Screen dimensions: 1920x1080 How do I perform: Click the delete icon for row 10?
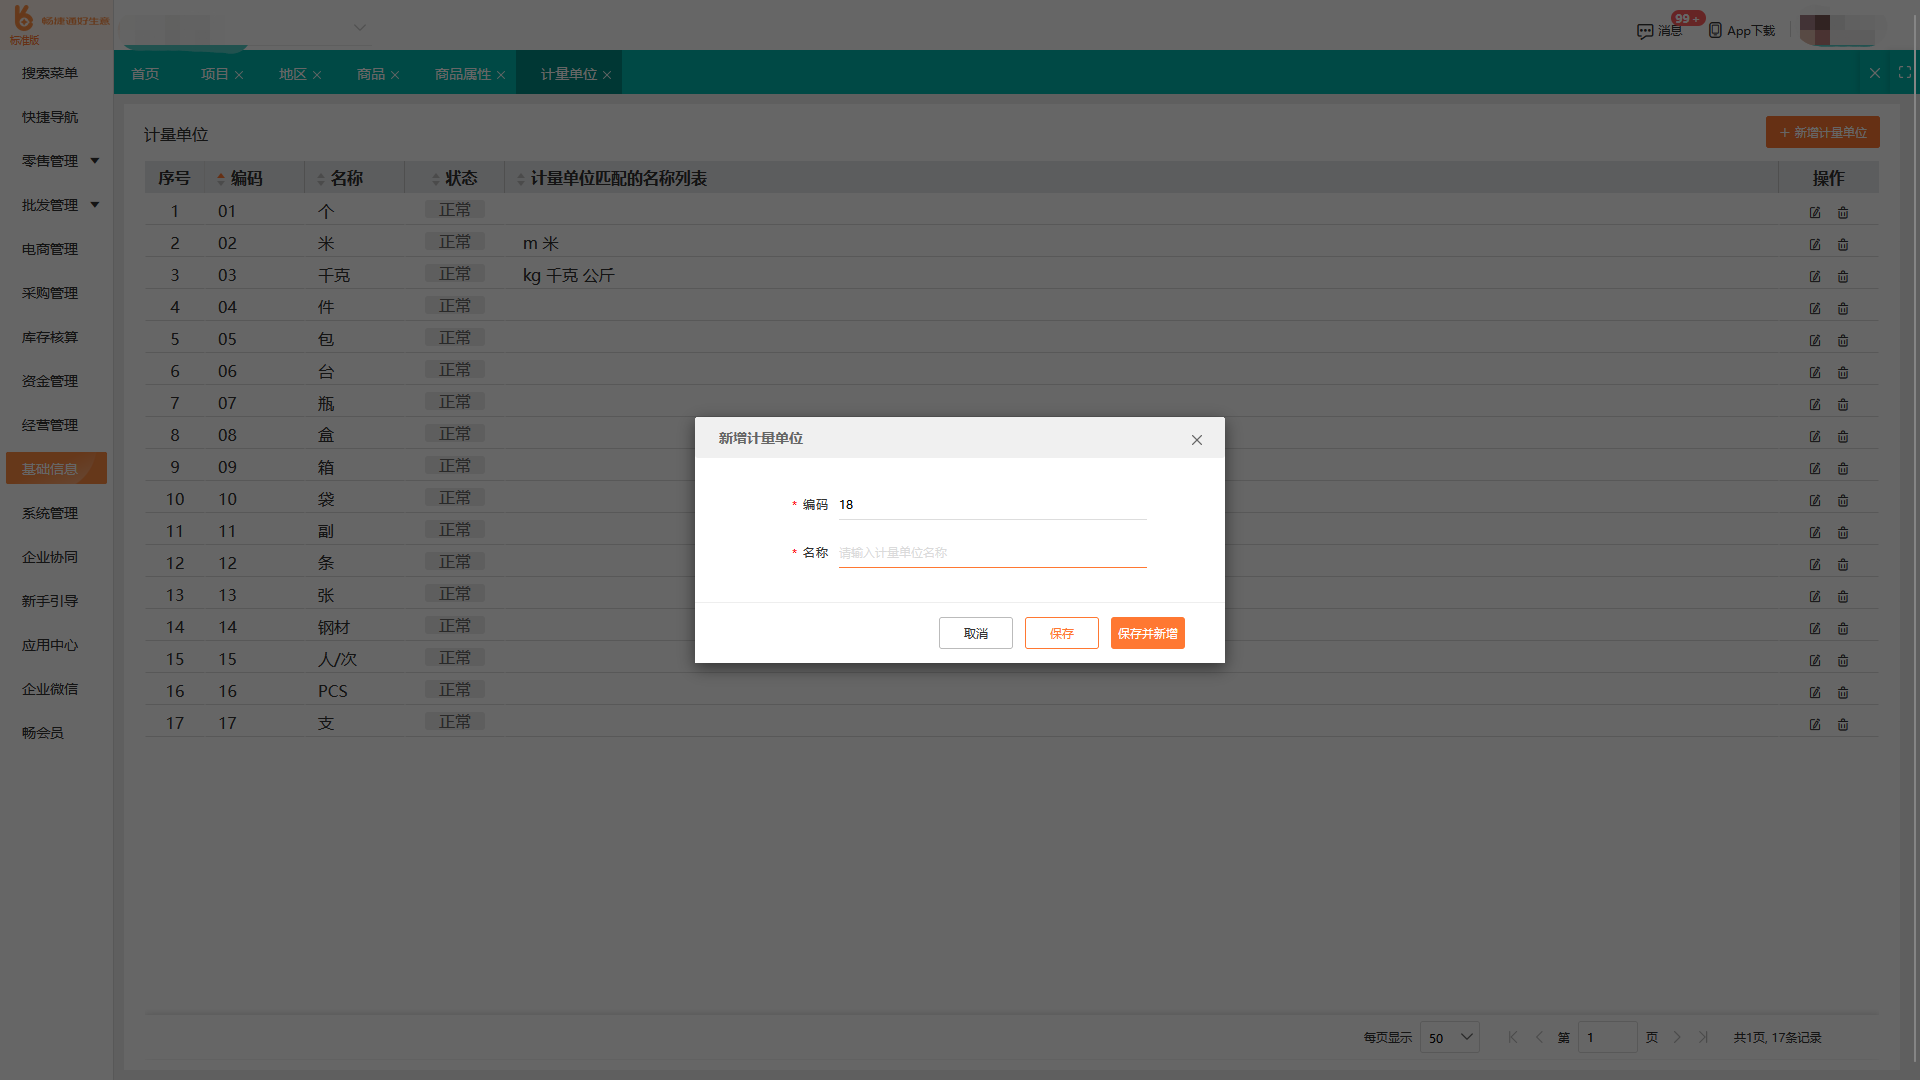tap(1844, 500)
